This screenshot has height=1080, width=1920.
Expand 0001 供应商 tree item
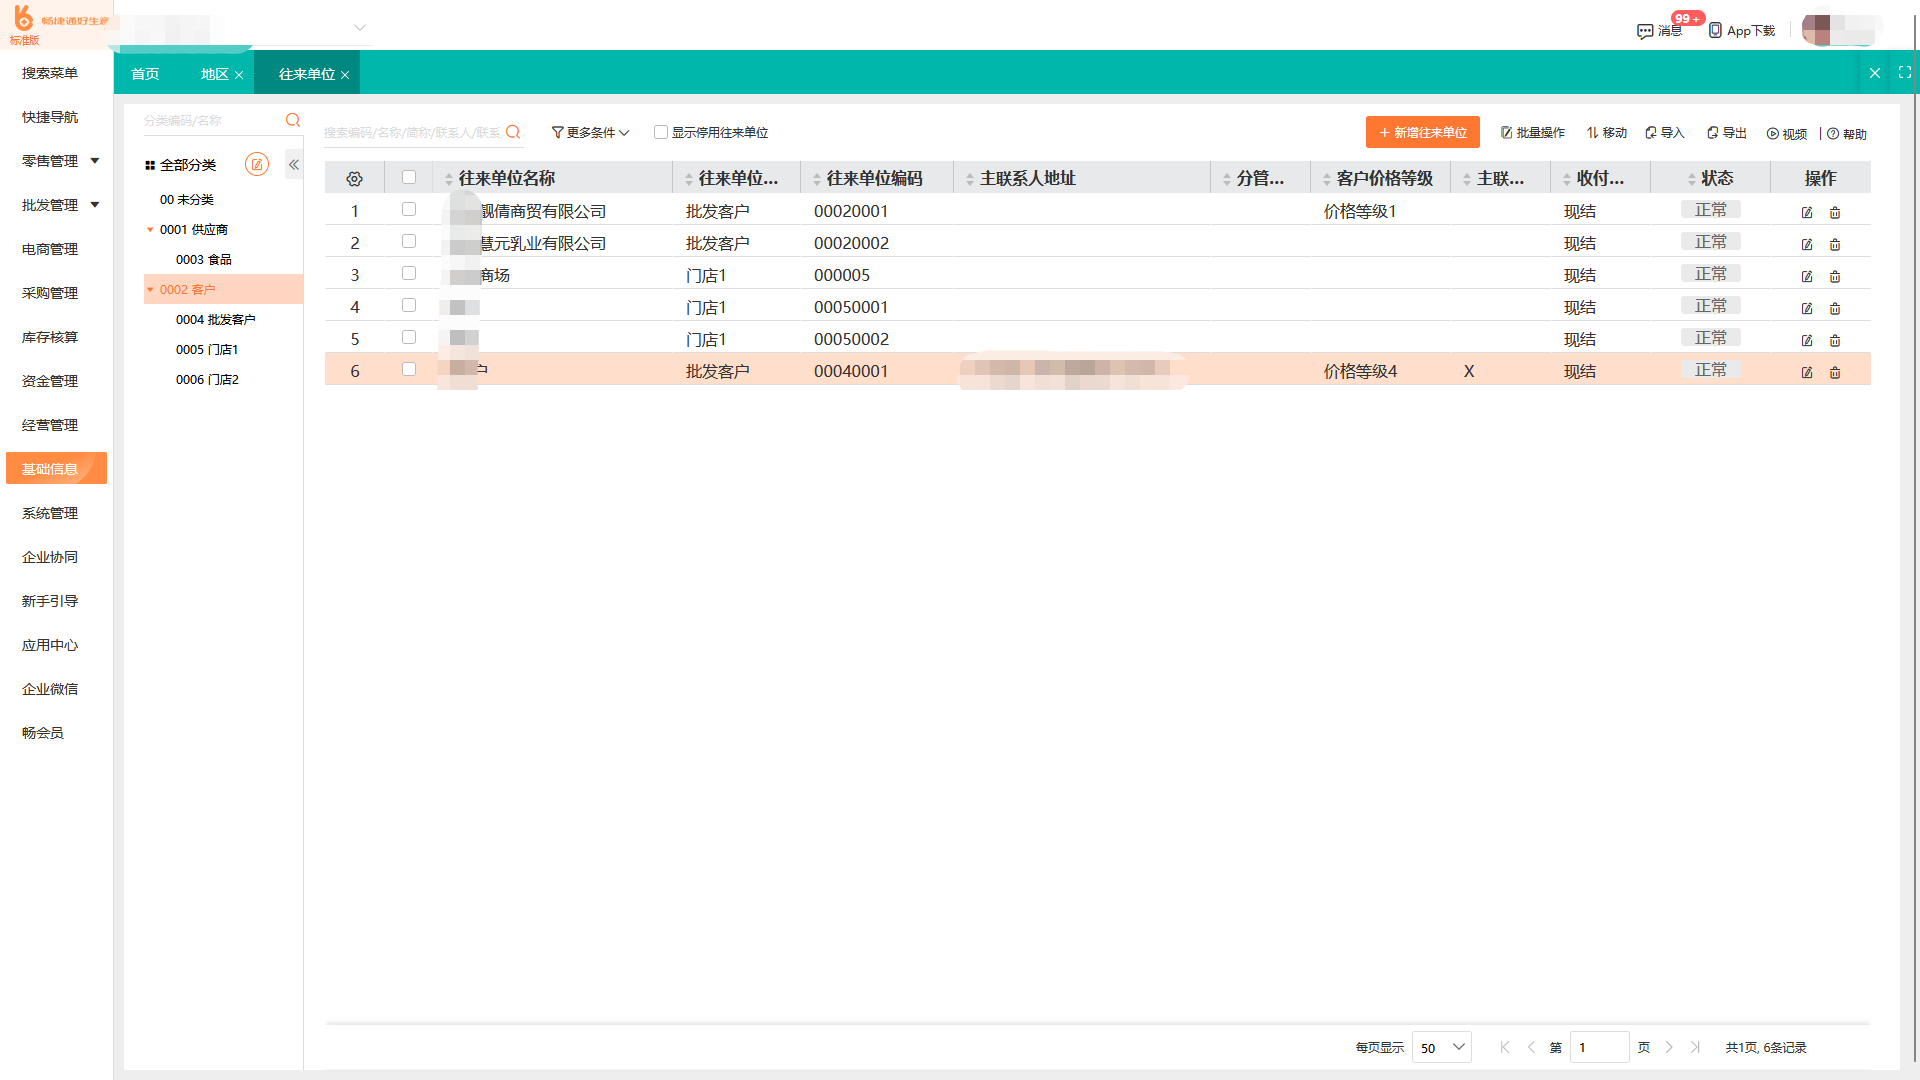pos(149,228)
